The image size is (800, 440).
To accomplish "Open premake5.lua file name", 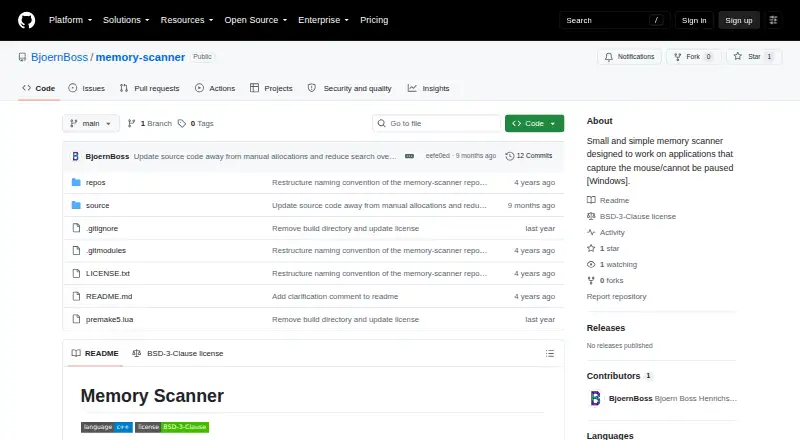I will [x=109, y=320].
